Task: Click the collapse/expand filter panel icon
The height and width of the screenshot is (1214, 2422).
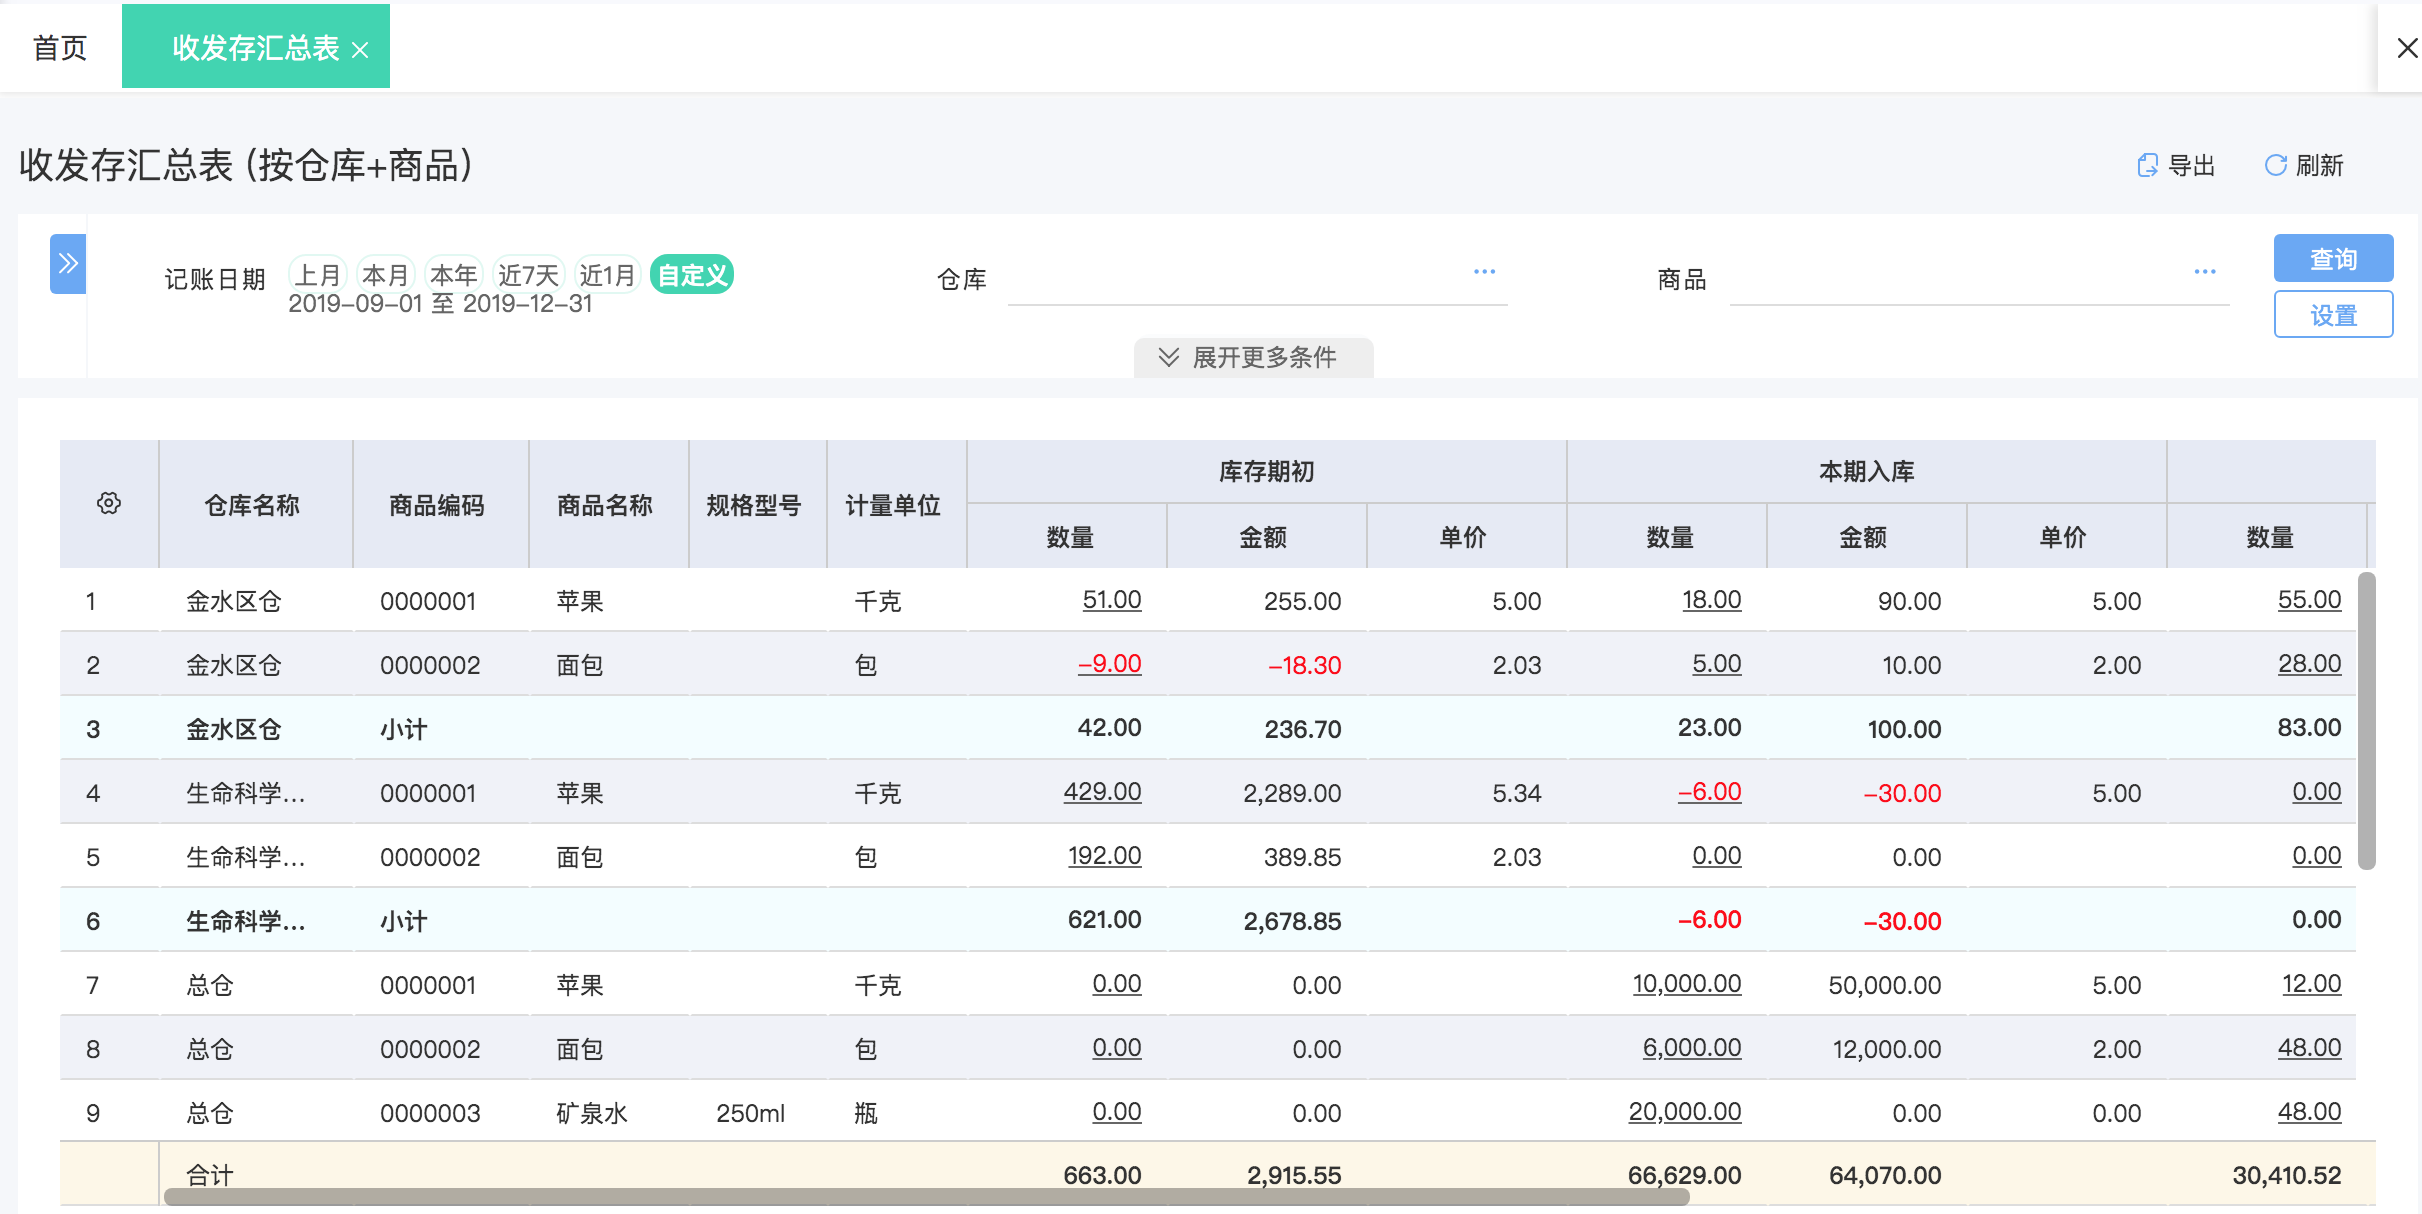Action: [68, 263]
